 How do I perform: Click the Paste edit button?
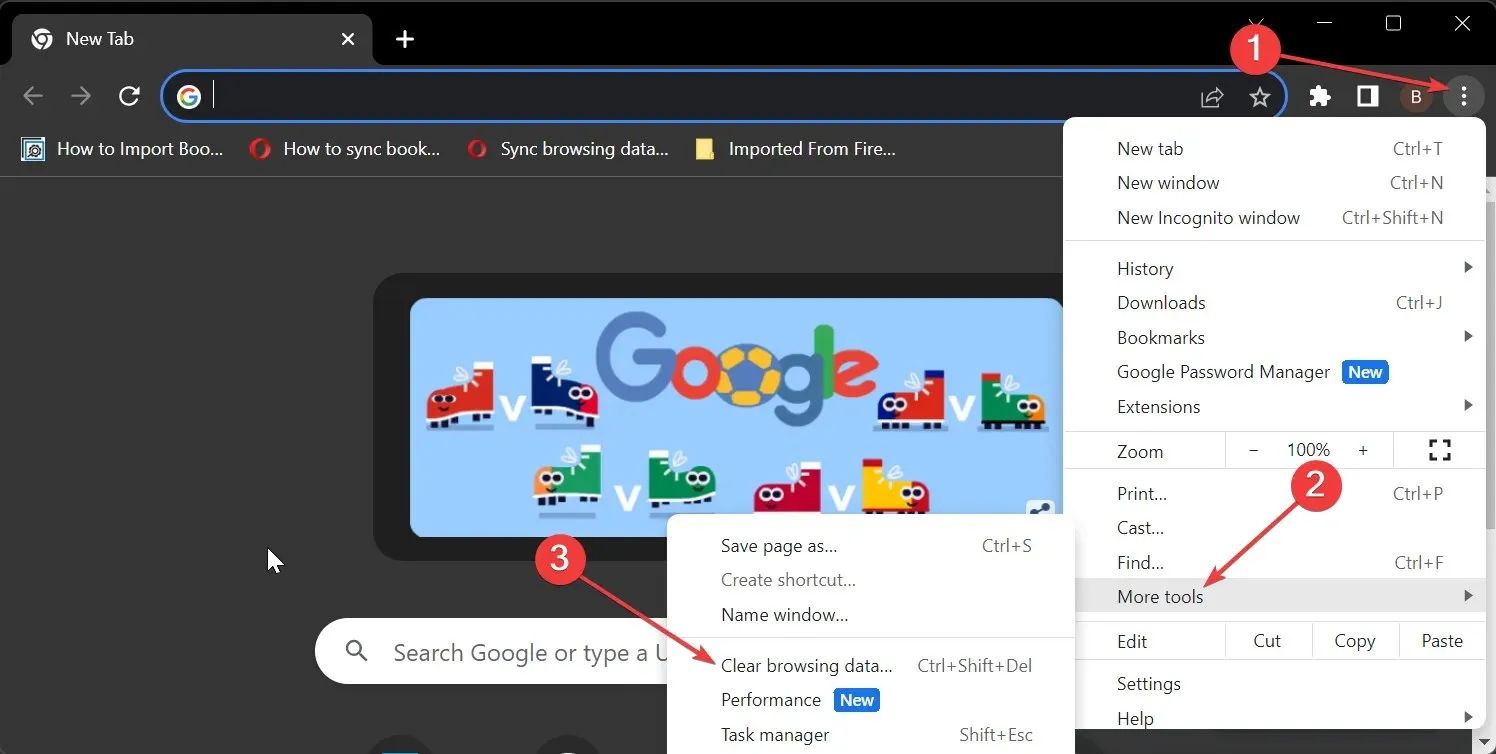coord(1442,641)
